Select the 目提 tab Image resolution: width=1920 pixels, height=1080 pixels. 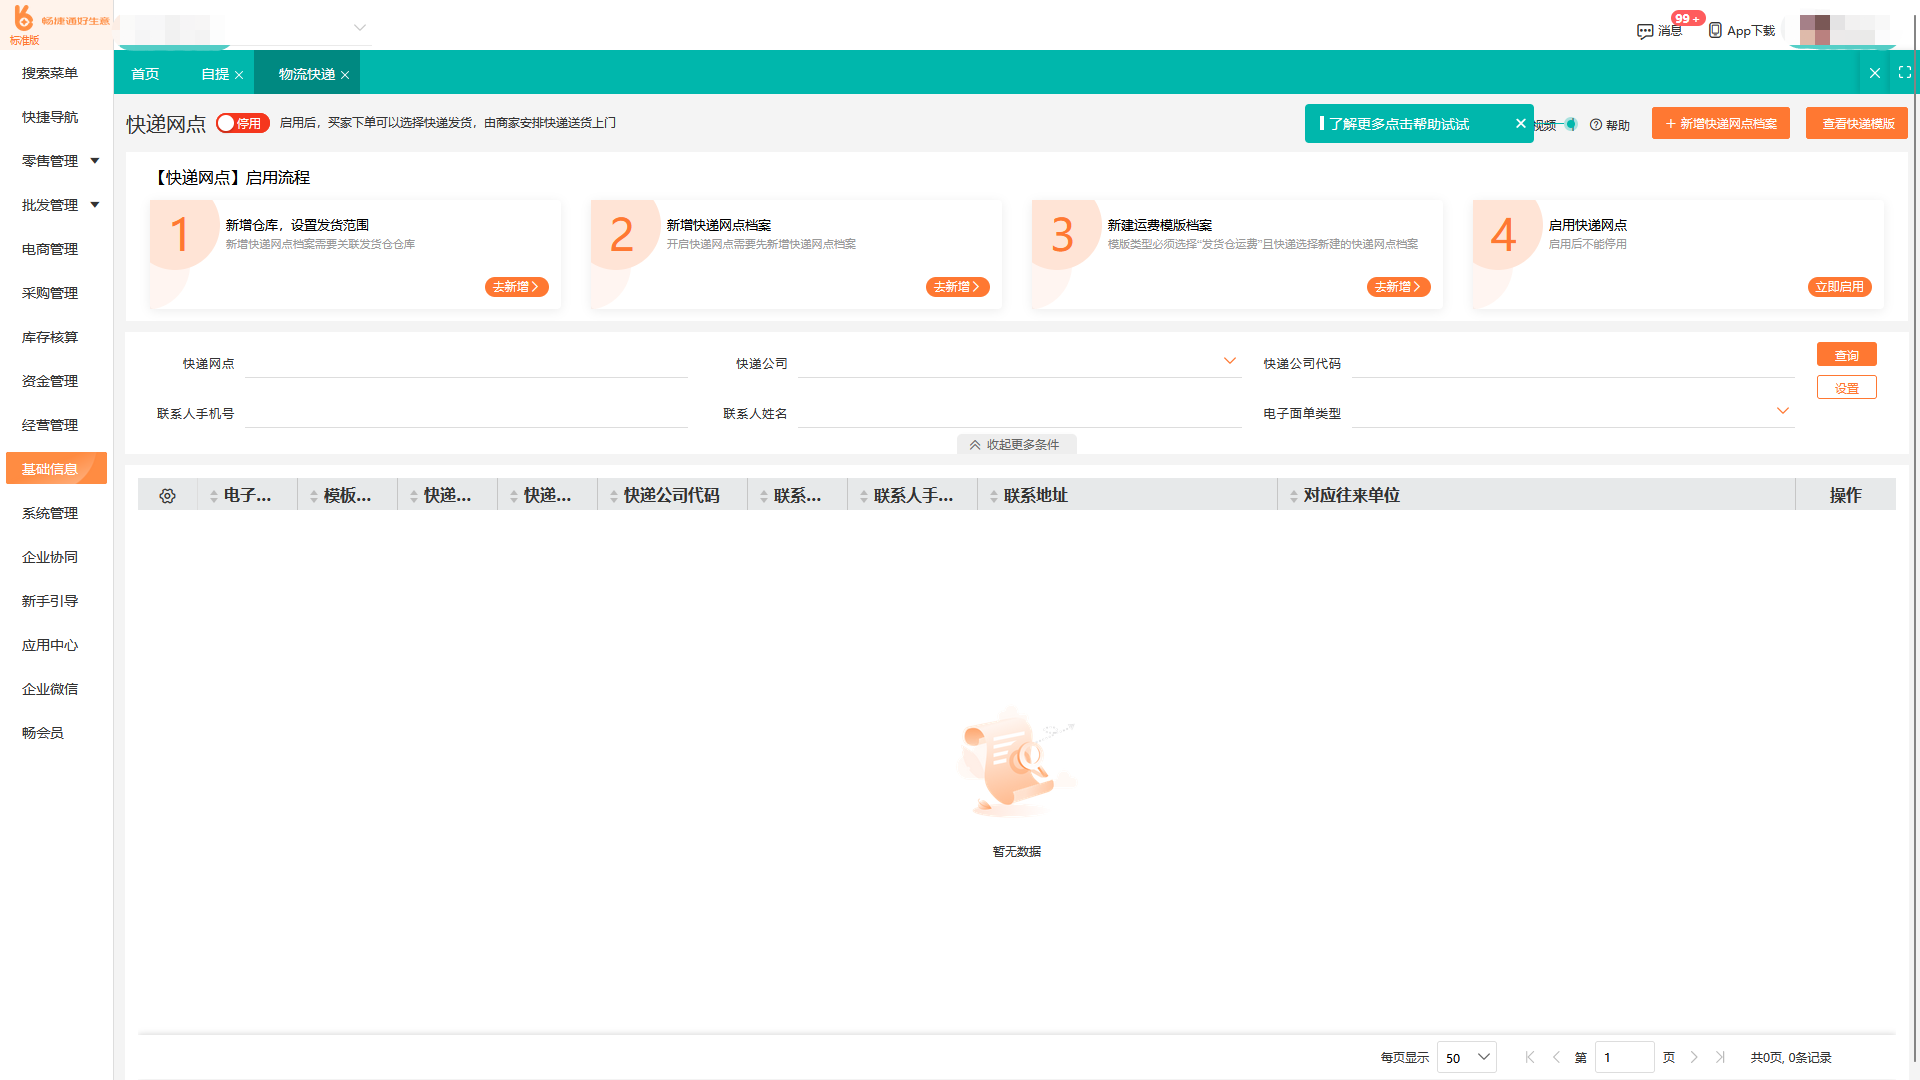coord(214,74)
